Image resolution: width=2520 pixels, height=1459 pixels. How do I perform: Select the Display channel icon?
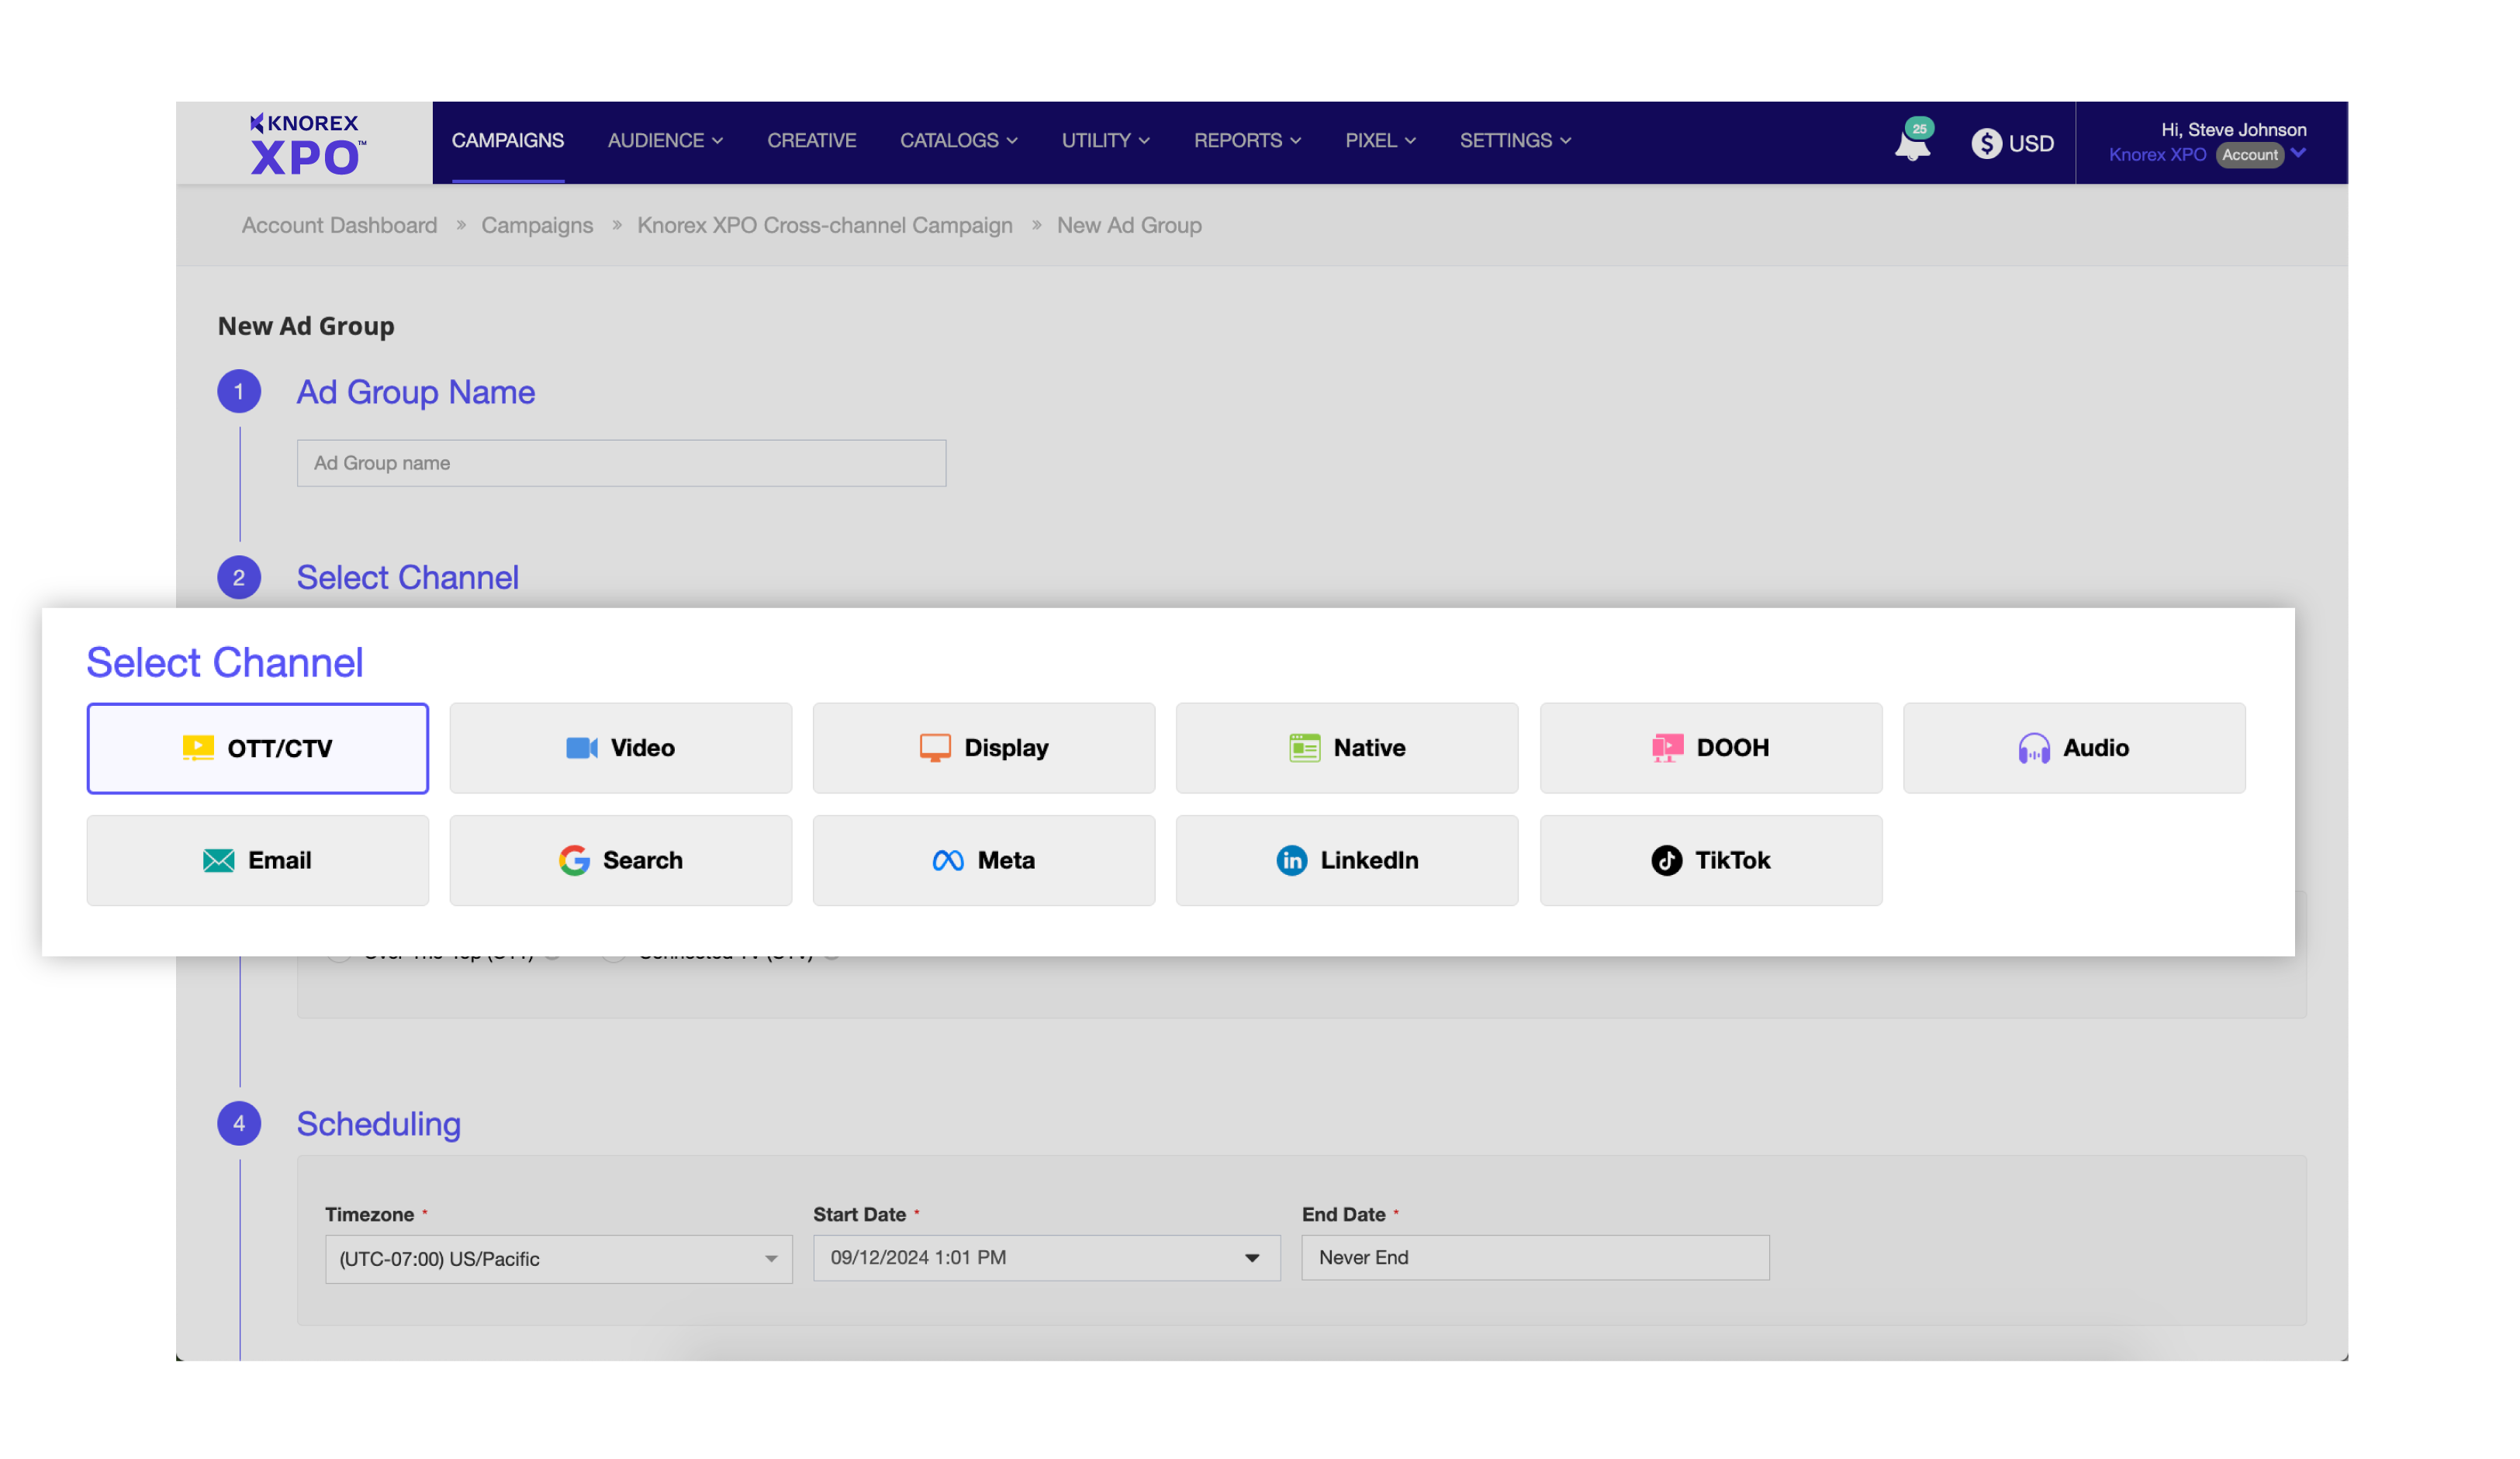pyautogui.click(x=932, y=747)
